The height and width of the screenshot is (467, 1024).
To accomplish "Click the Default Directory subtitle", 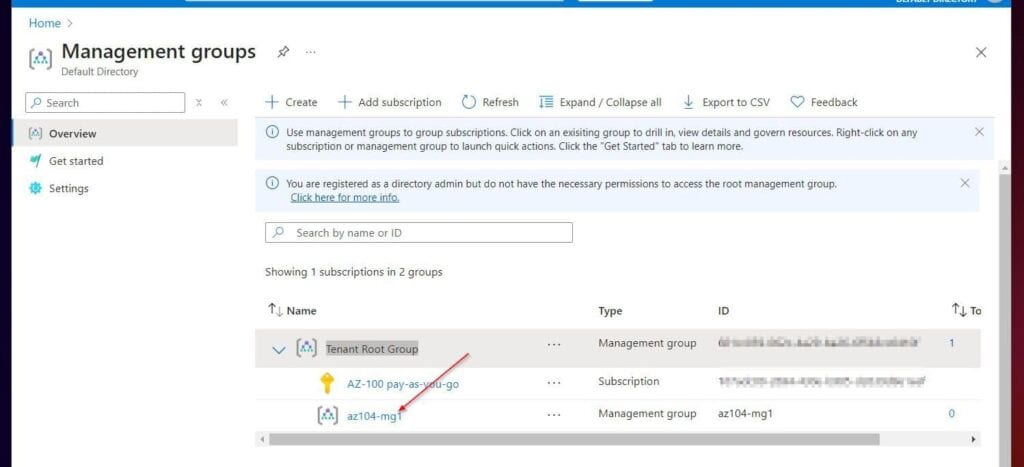I will tap(99, 72).
